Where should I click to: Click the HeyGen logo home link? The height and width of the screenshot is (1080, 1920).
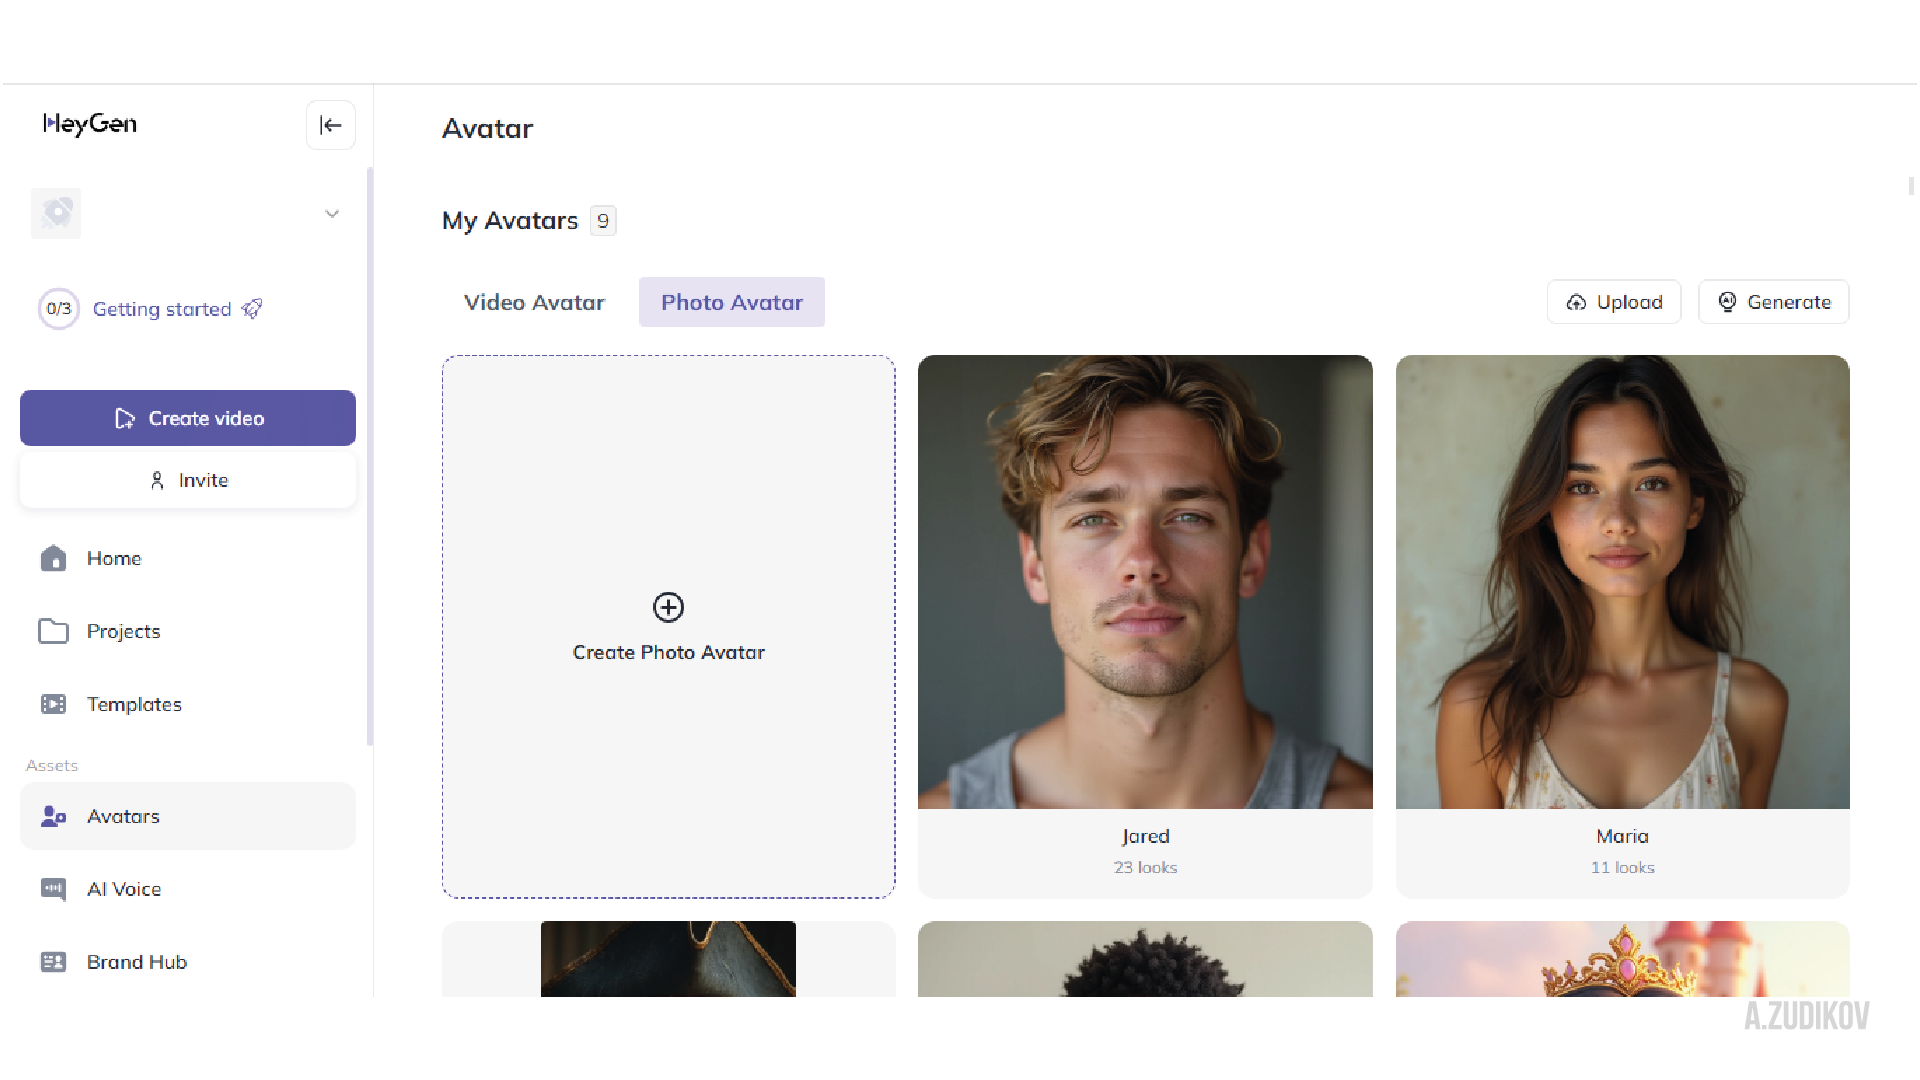[88, 123]
